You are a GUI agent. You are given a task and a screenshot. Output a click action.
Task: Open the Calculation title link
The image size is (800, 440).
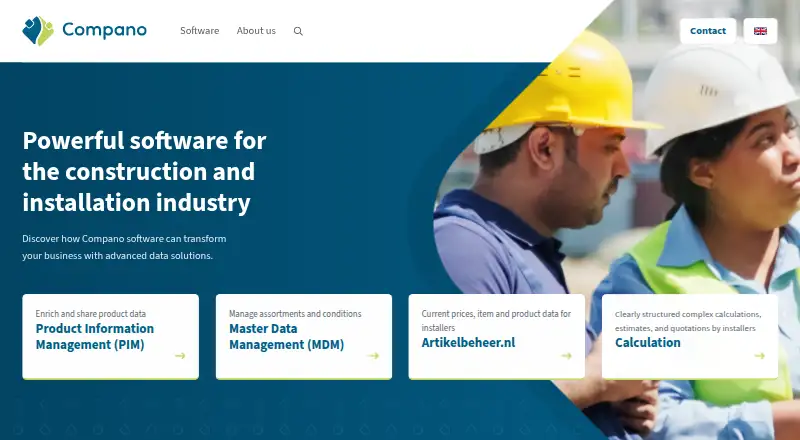pos(647,343)
